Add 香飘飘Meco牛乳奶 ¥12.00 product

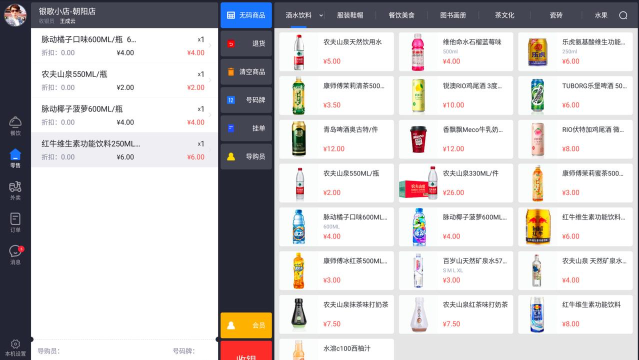click(456, 139)
